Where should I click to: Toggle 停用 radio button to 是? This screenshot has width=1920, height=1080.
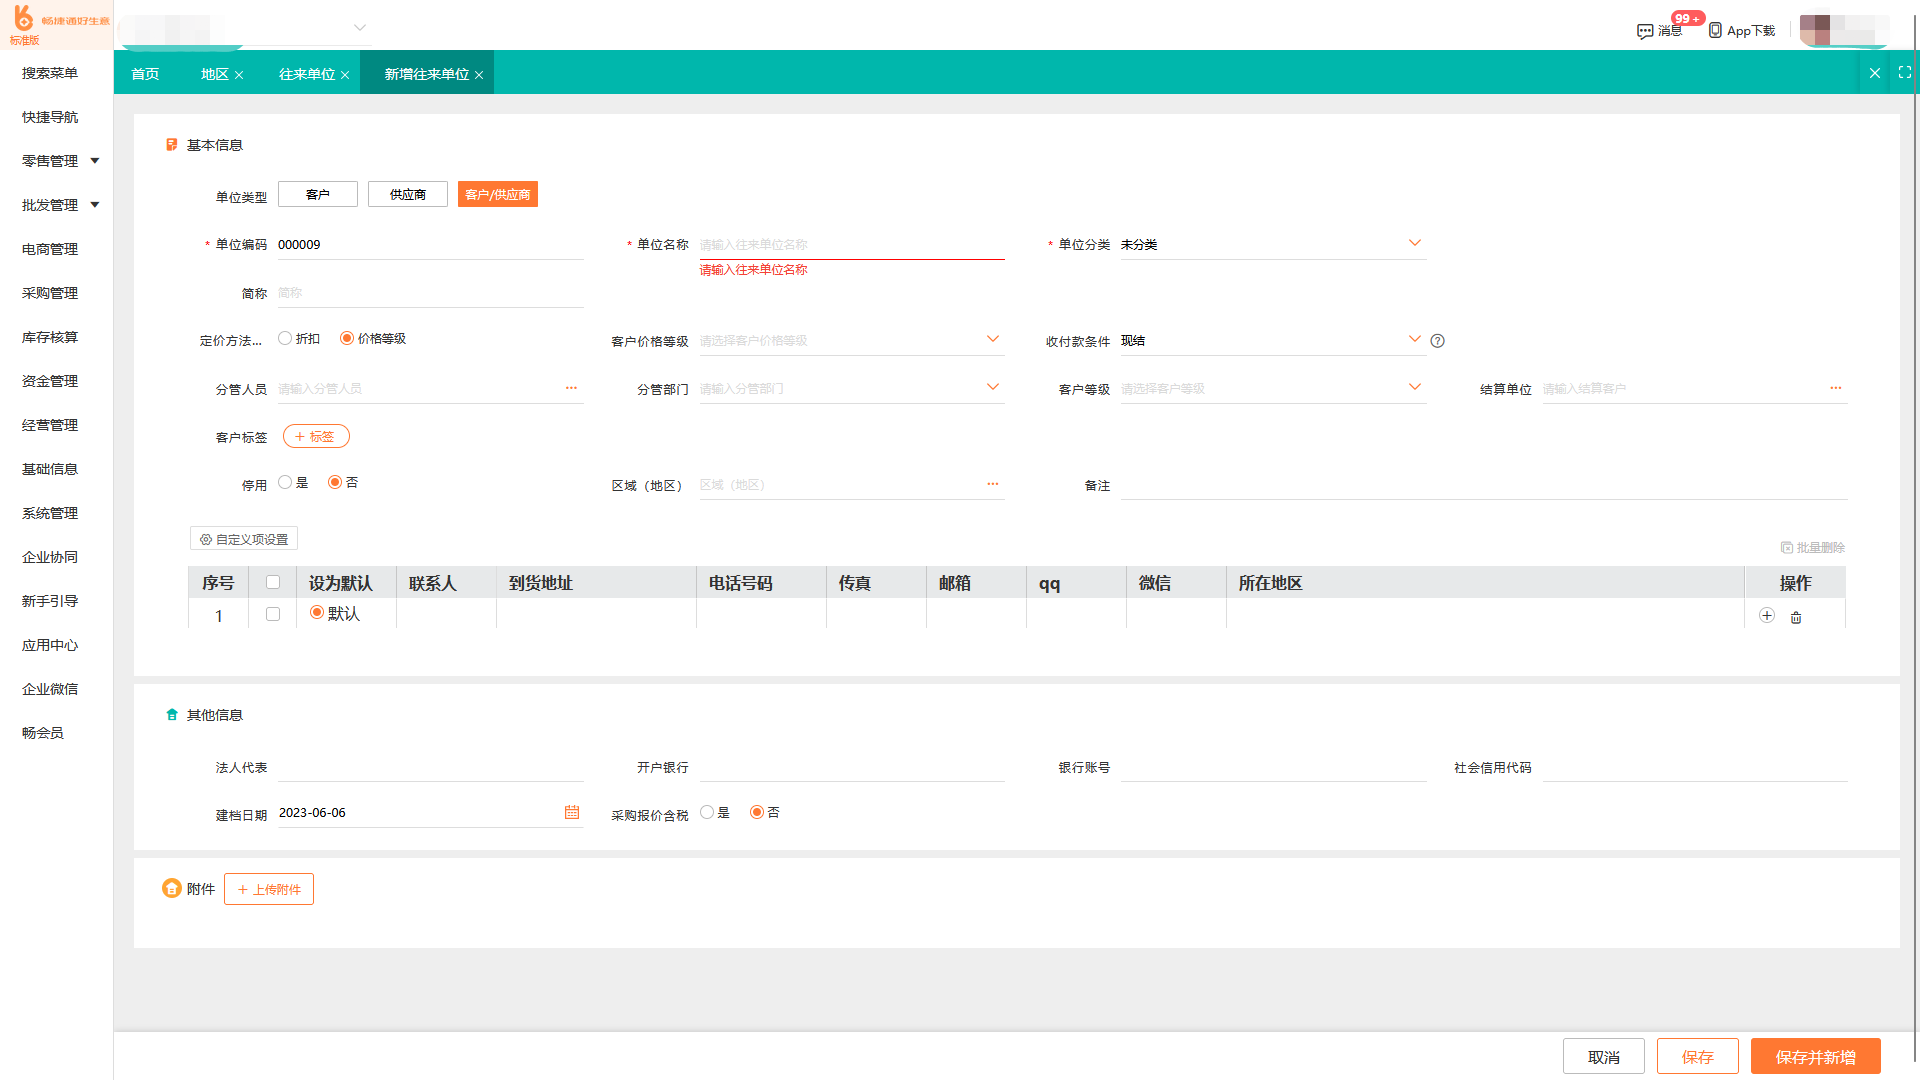coord(286,481)
